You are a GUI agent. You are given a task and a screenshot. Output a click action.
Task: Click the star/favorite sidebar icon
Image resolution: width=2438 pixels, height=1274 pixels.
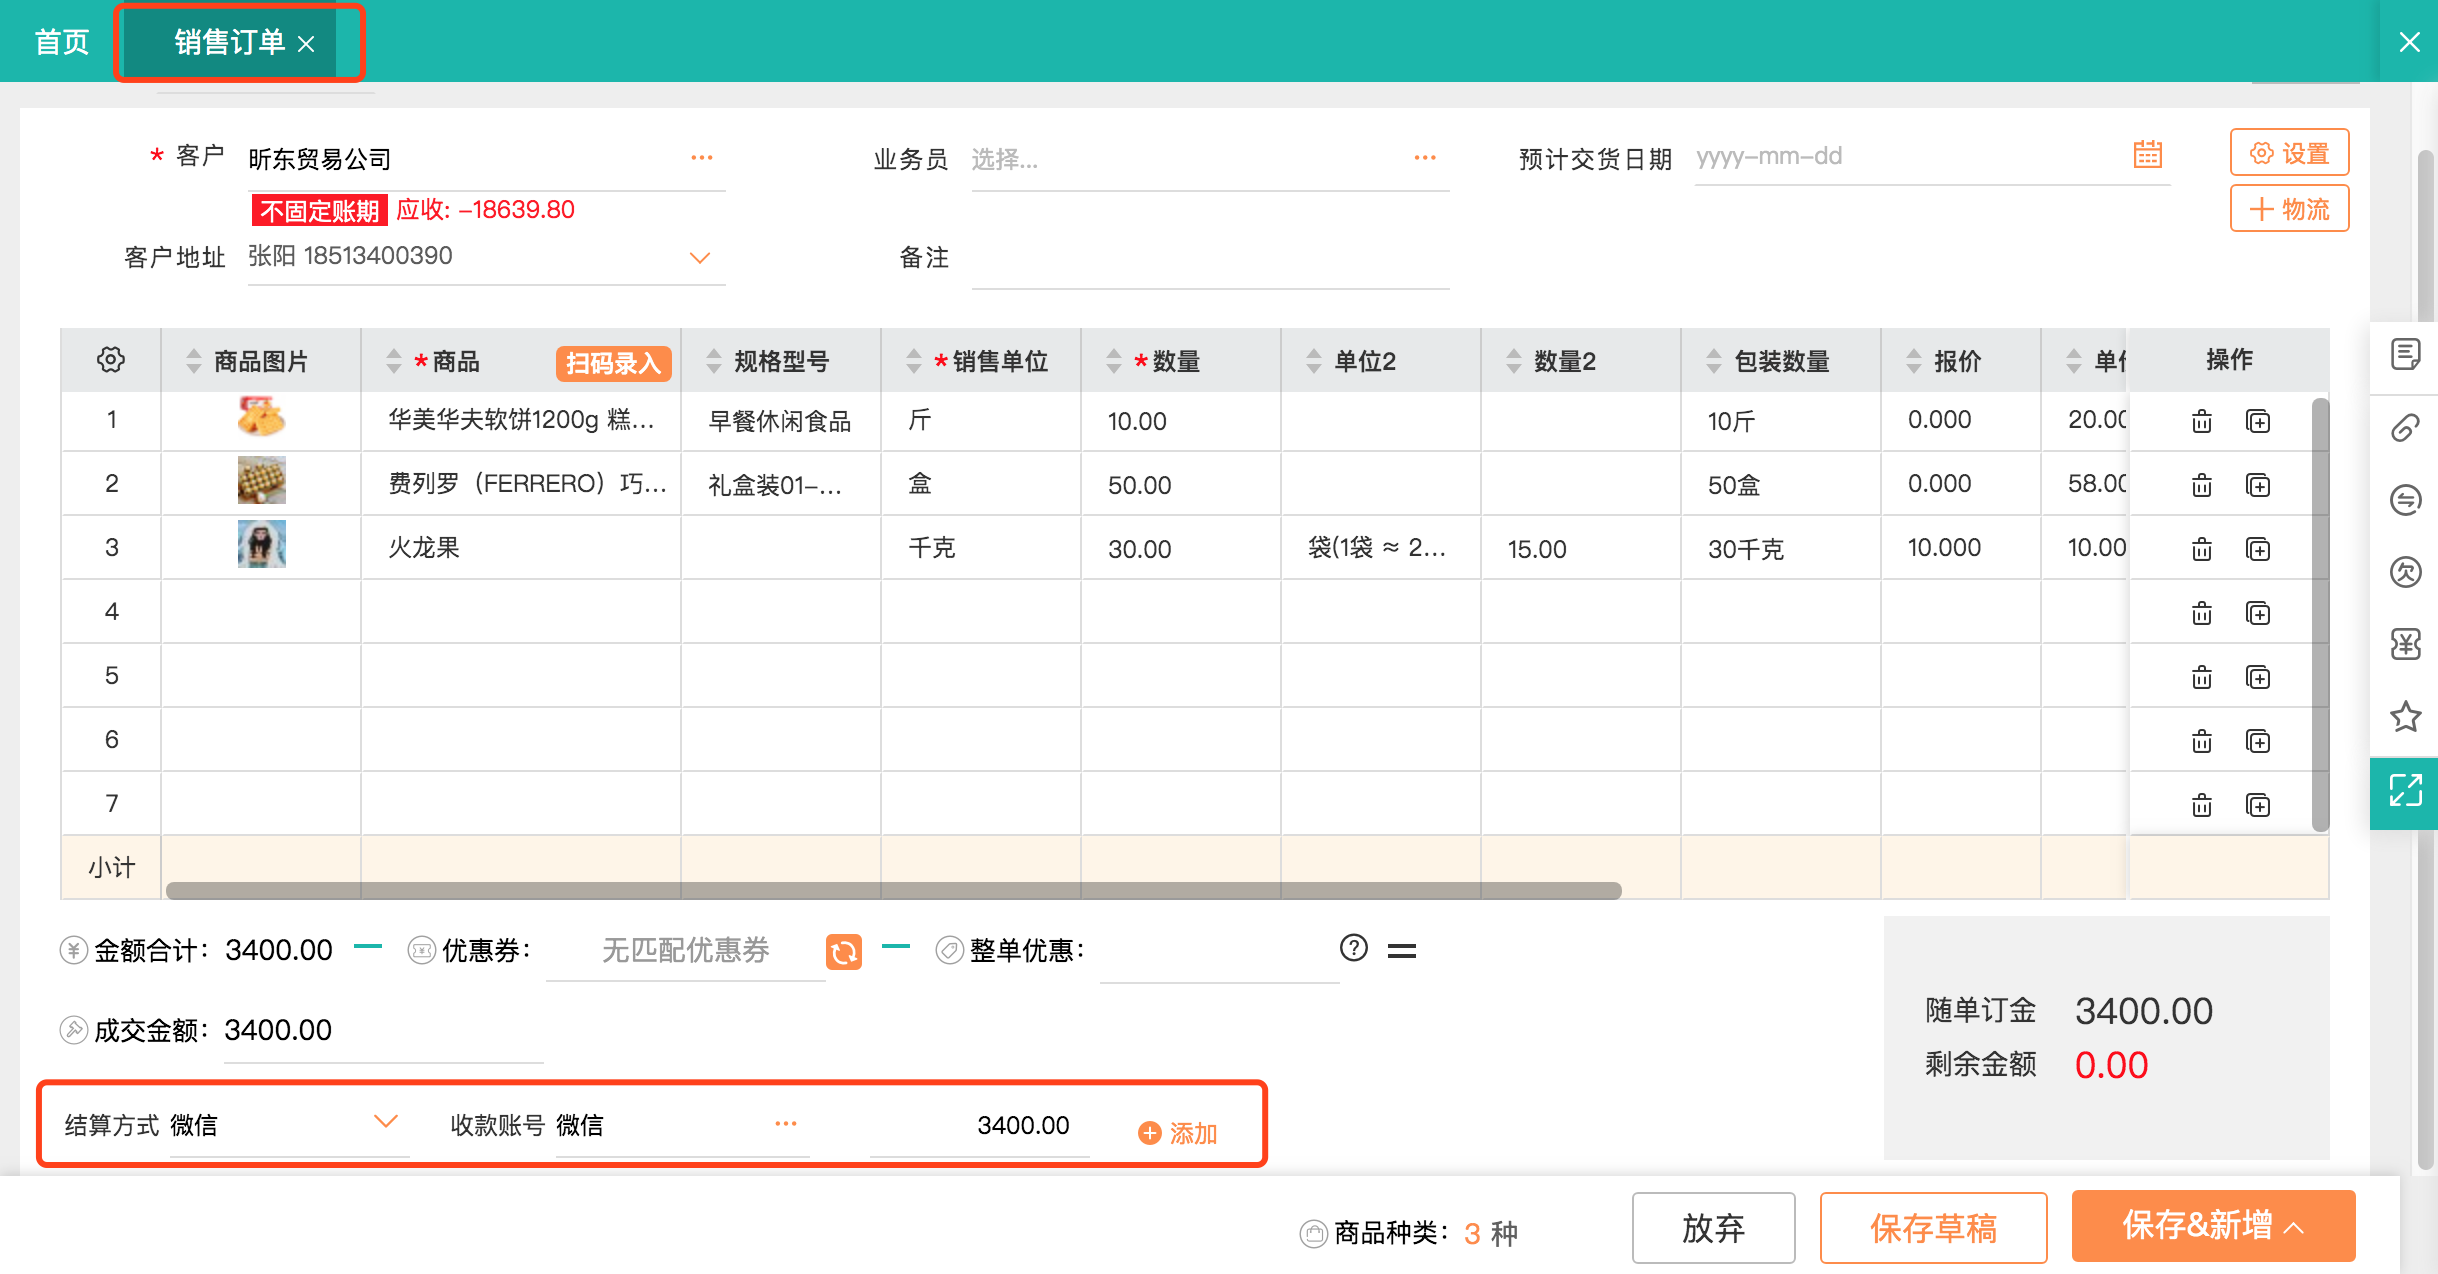pyautogui.click(x=2403, y=722)
